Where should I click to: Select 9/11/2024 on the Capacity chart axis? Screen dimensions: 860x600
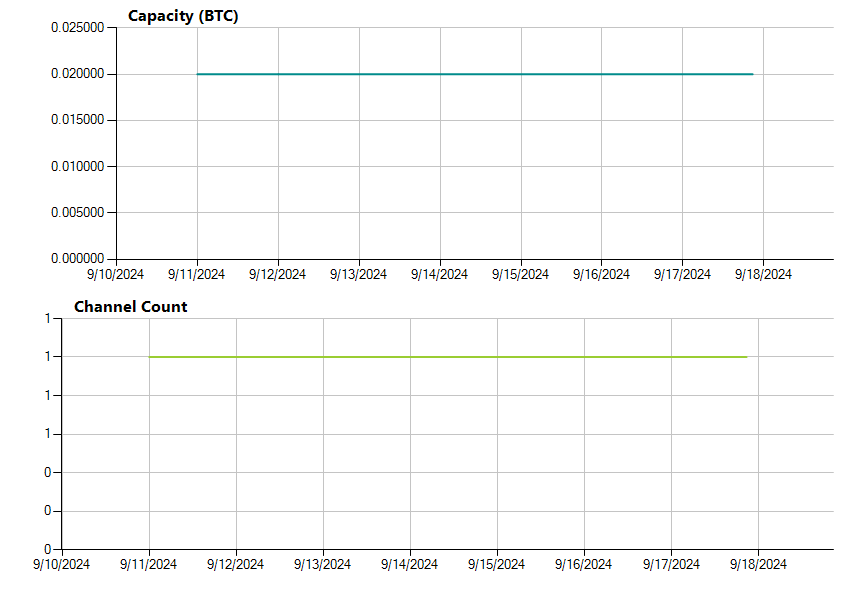197,274
